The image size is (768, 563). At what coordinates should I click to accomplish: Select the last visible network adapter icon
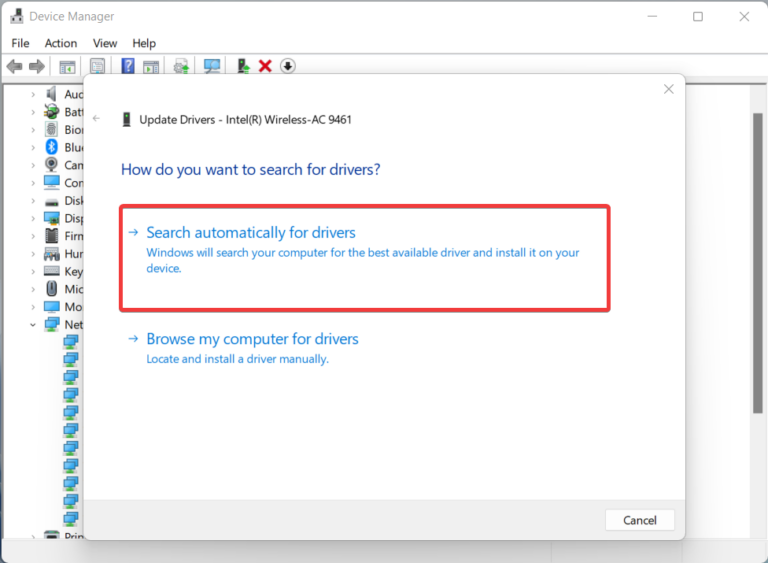coord(71,518)
